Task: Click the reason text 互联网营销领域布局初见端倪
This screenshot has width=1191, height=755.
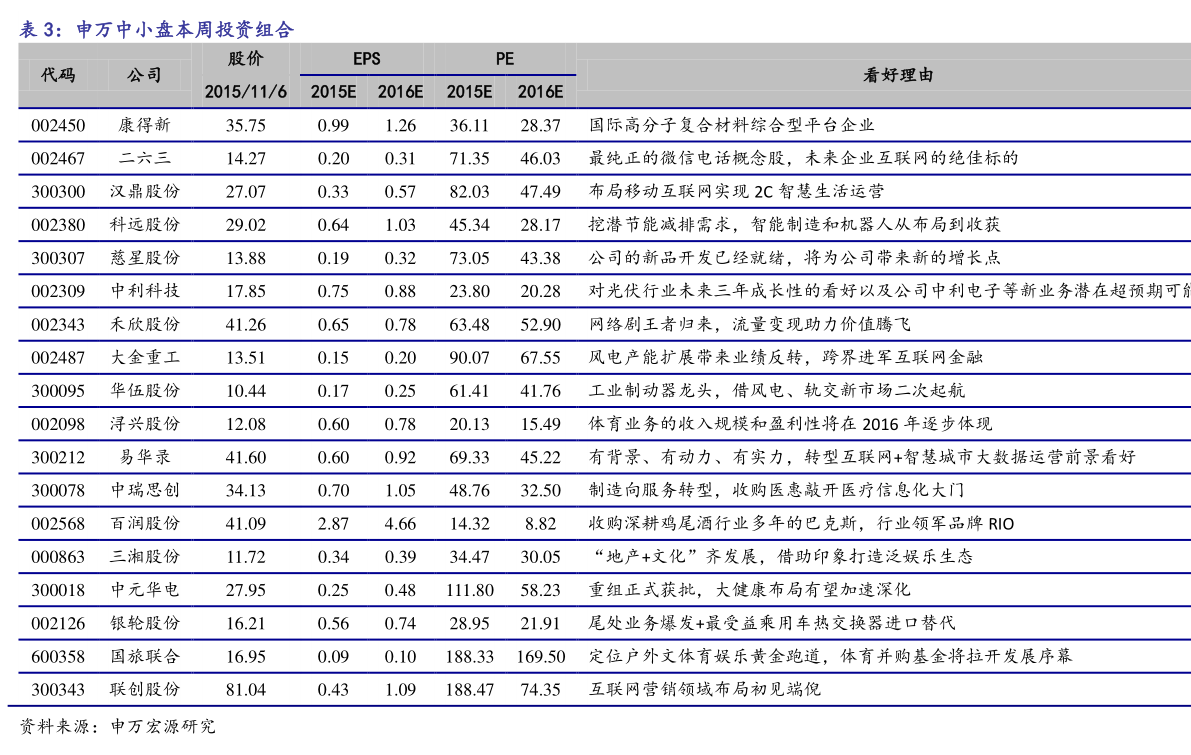Action: 703,690
